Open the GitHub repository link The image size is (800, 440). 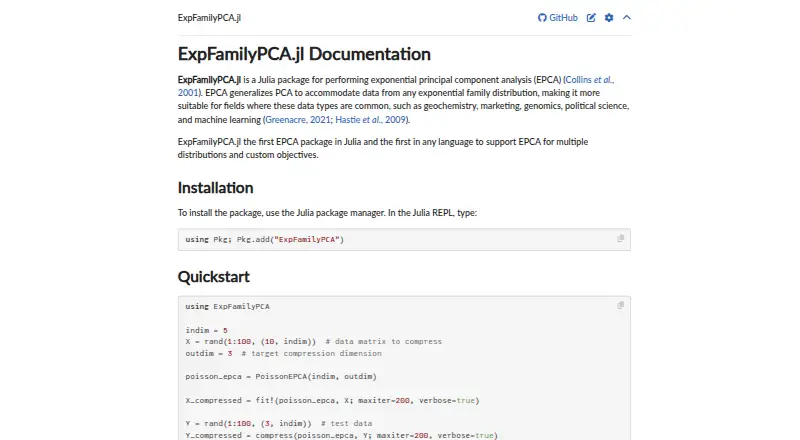[x=558, y=18]
